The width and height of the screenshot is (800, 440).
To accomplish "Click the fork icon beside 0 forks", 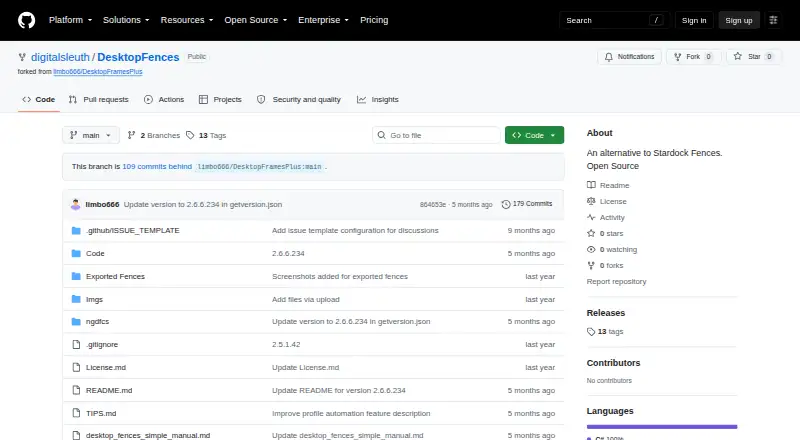I will tap(591, 265).
